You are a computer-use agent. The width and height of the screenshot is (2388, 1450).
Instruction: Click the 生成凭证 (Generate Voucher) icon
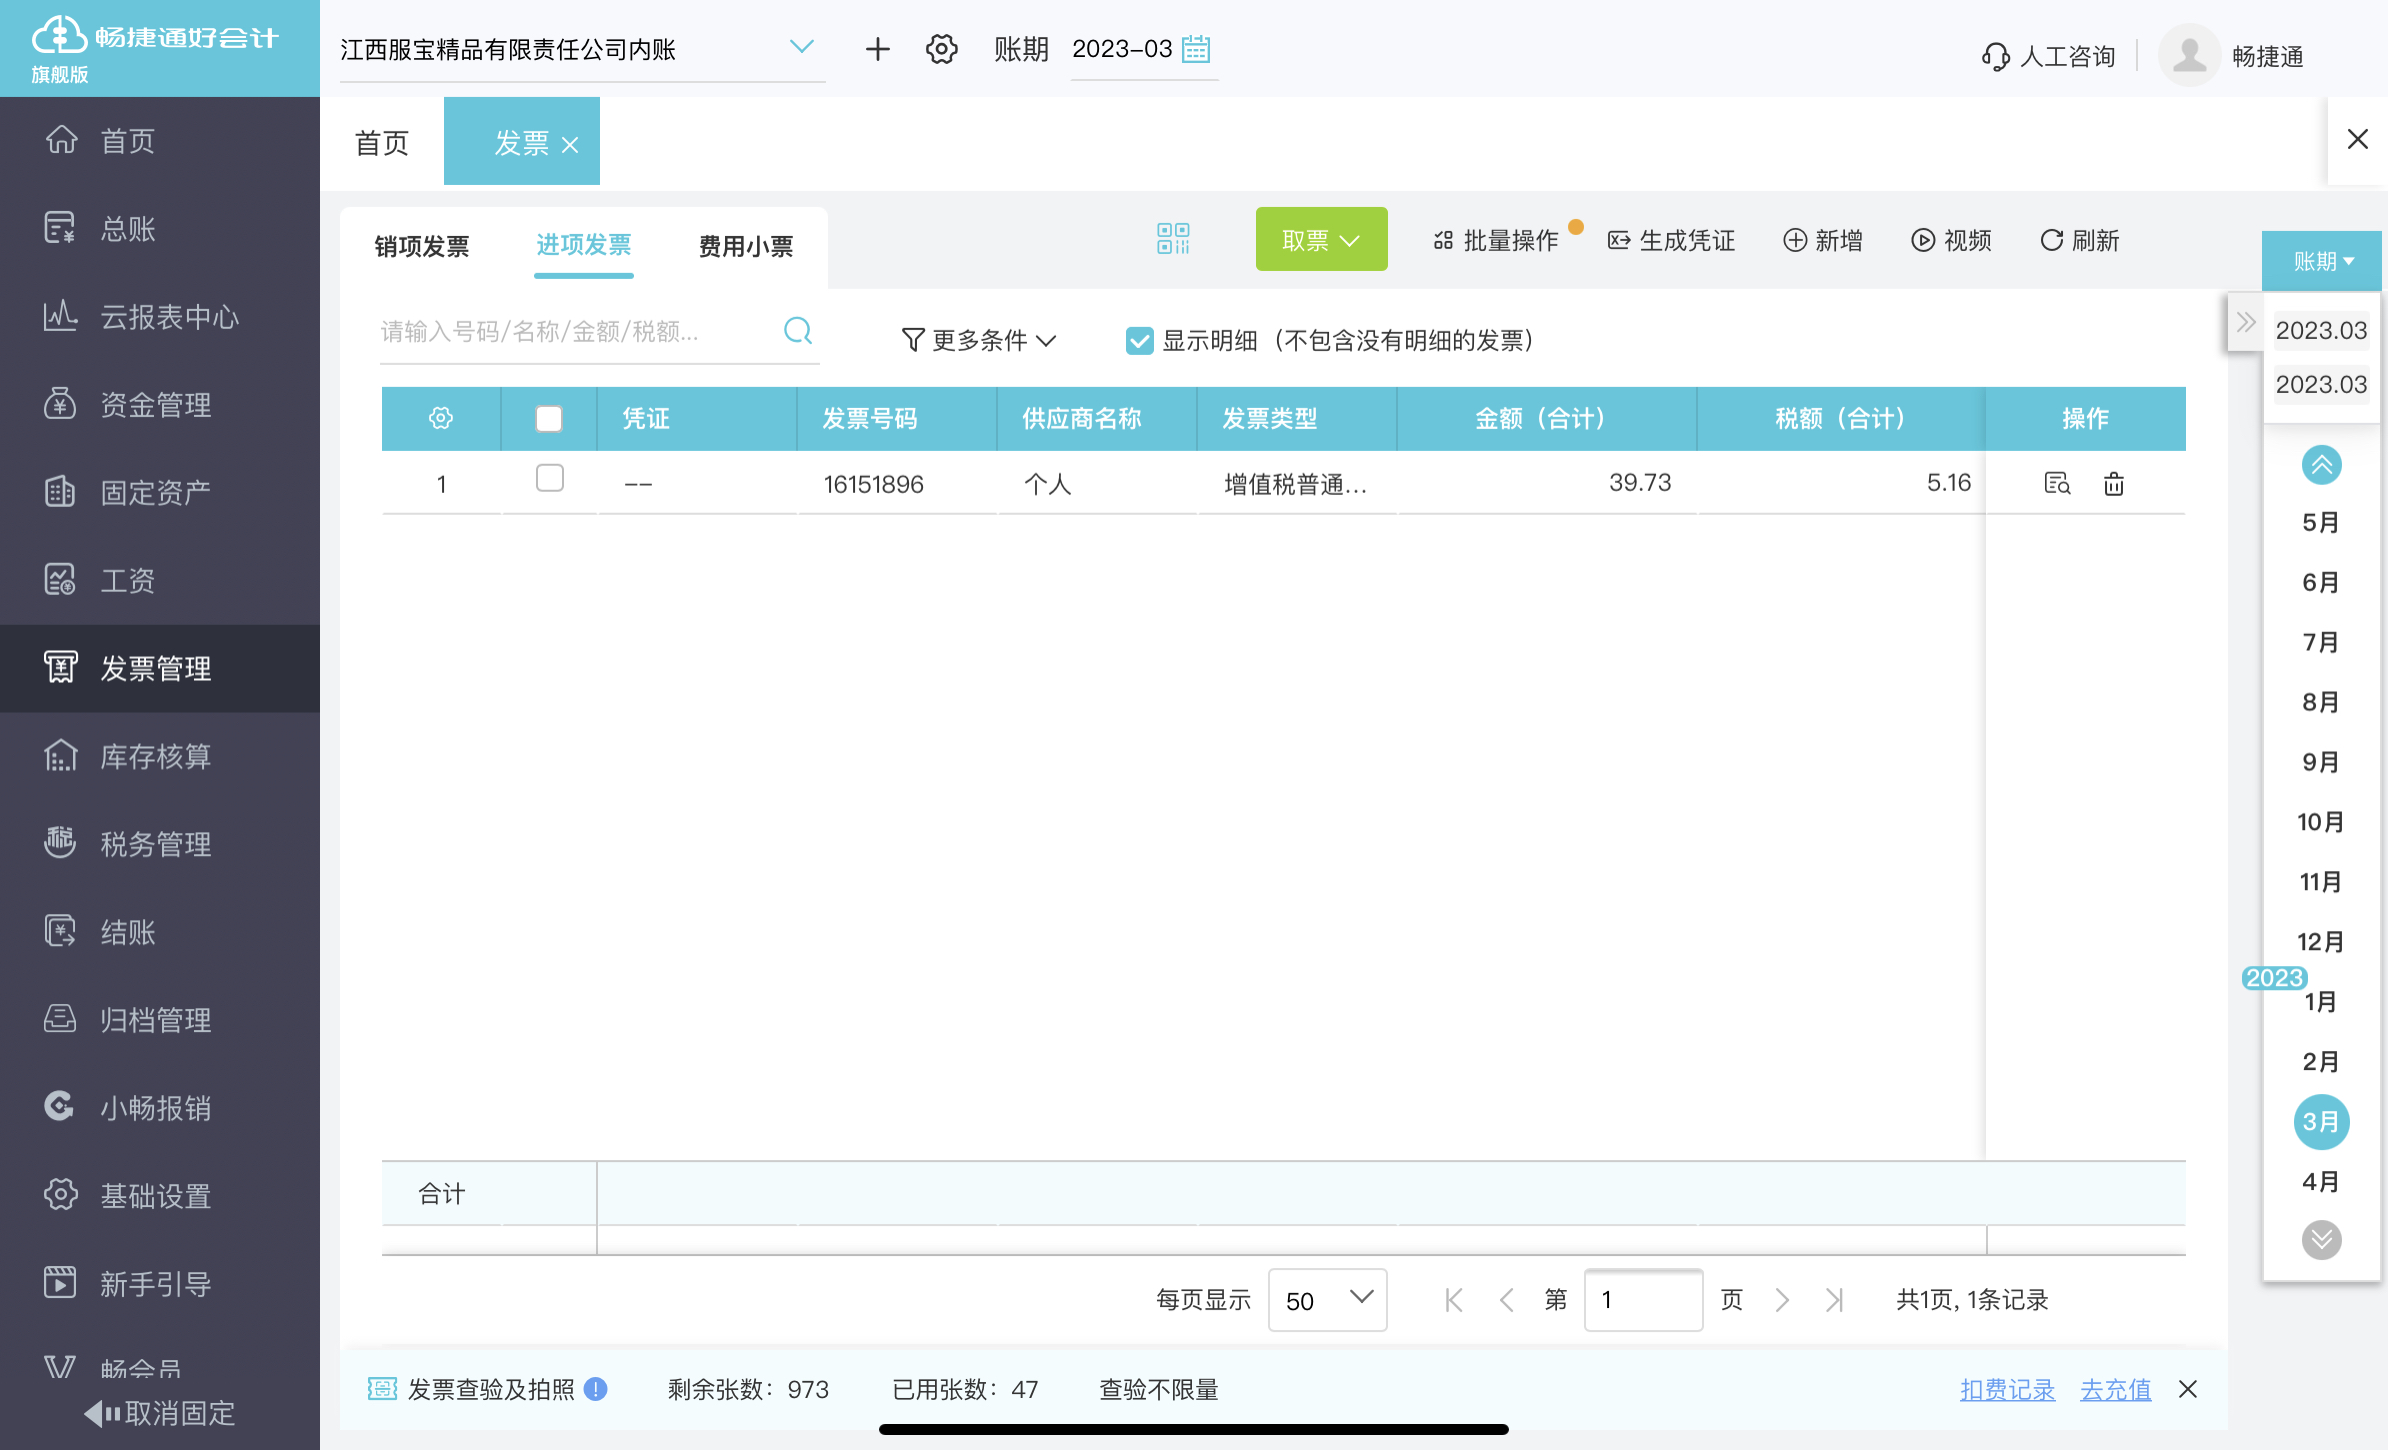[1672, 239]
